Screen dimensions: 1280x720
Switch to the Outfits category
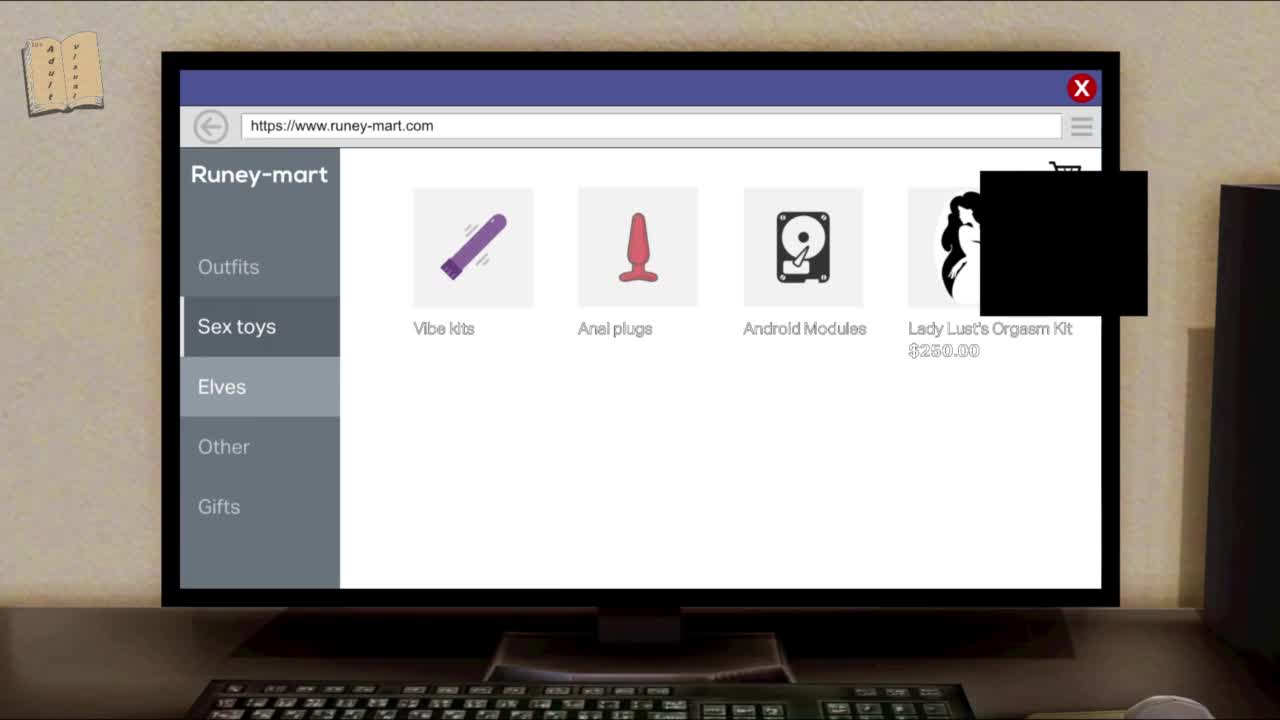tap(228, 267)
